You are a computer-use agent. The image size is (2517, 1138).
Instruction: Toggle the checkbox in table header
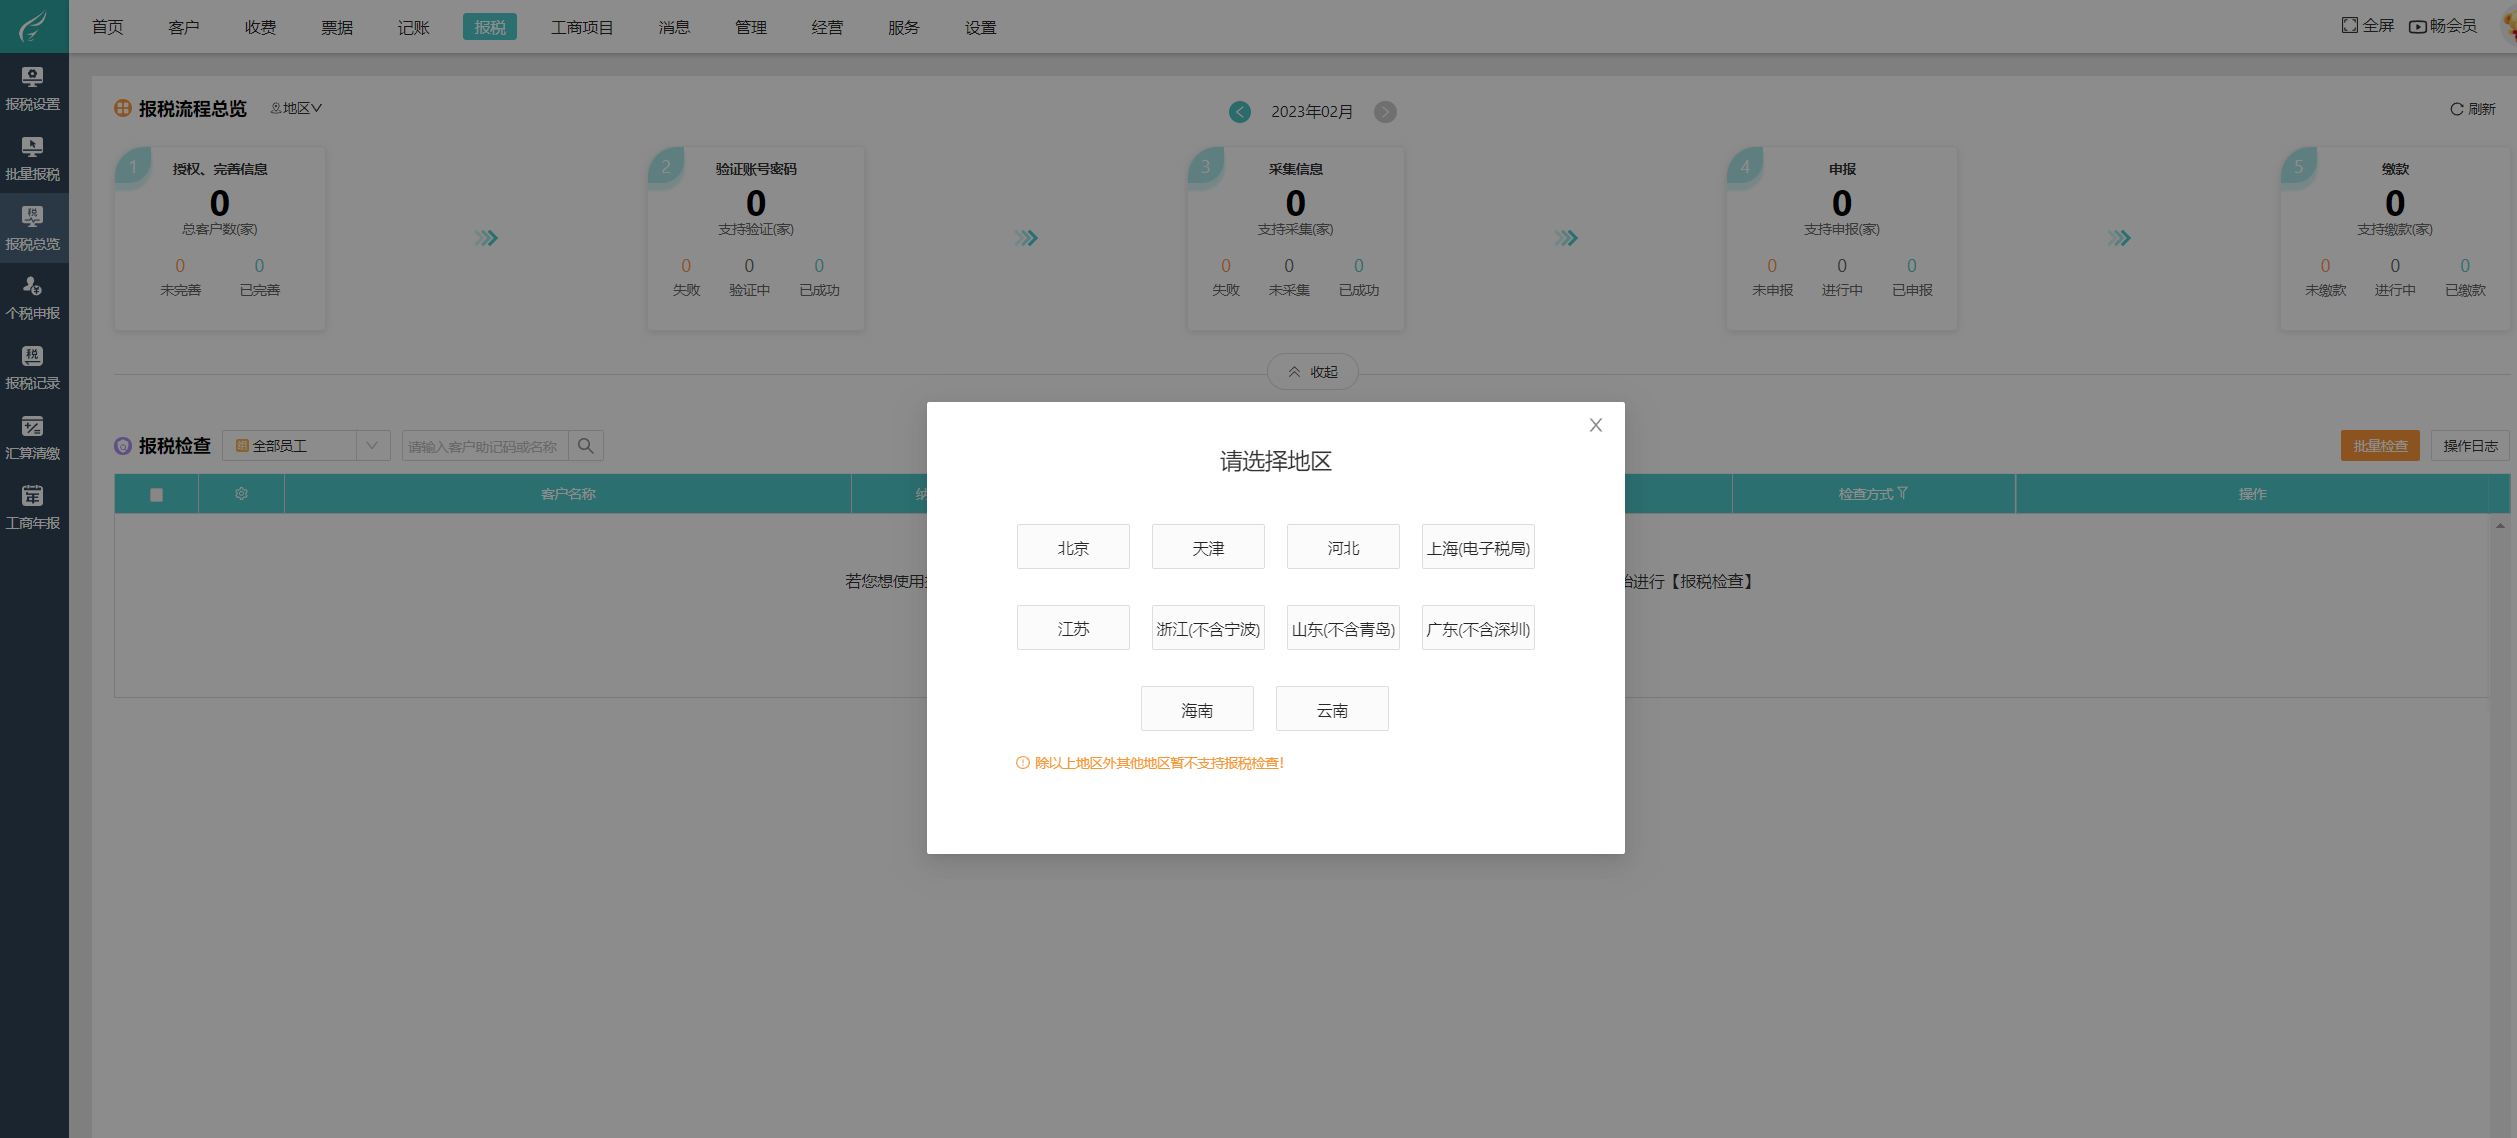pos(156,493)
